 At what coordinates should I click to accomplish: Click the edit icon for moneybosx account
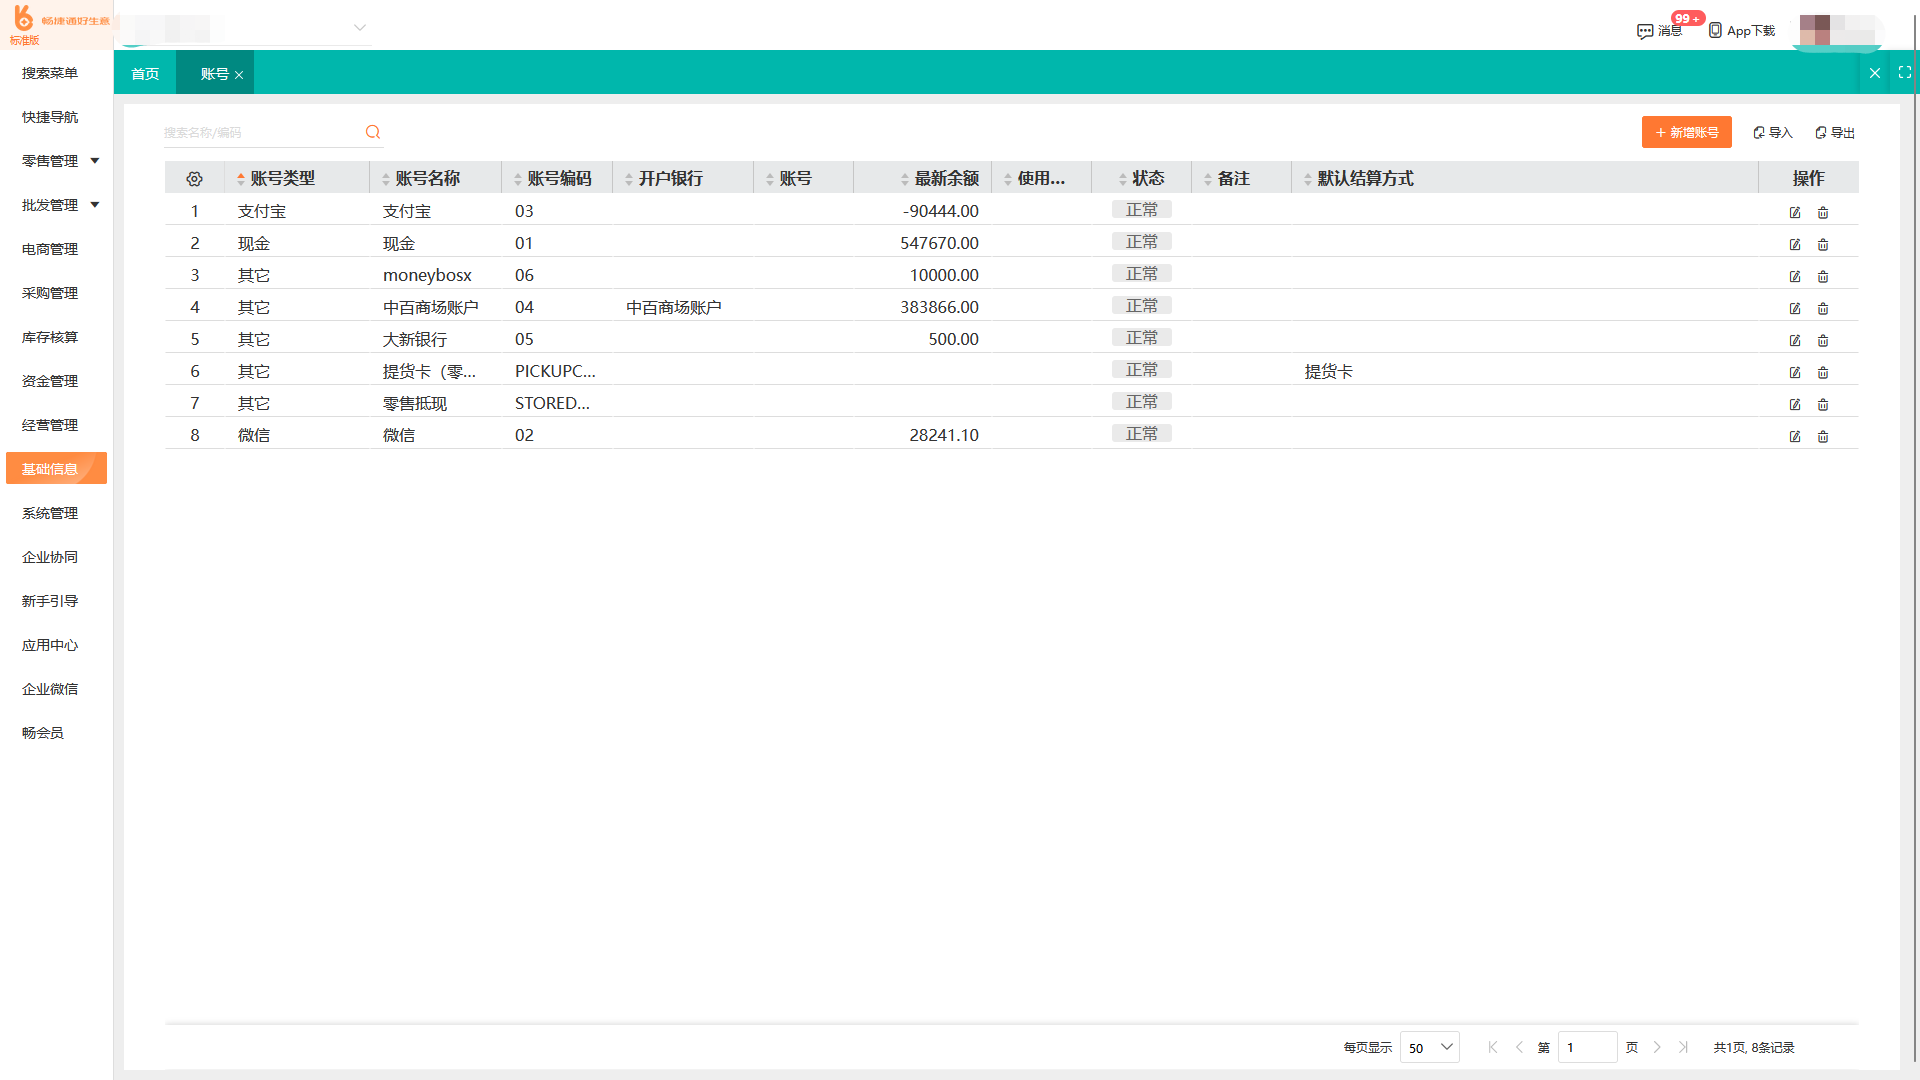tap(1795, 274)
